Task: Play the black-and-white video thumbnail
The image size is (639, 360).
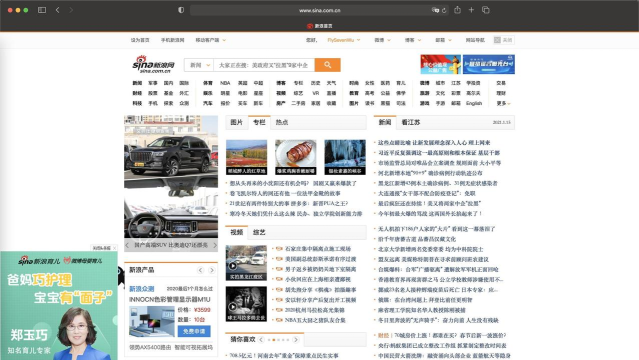Action: (246, 304)
